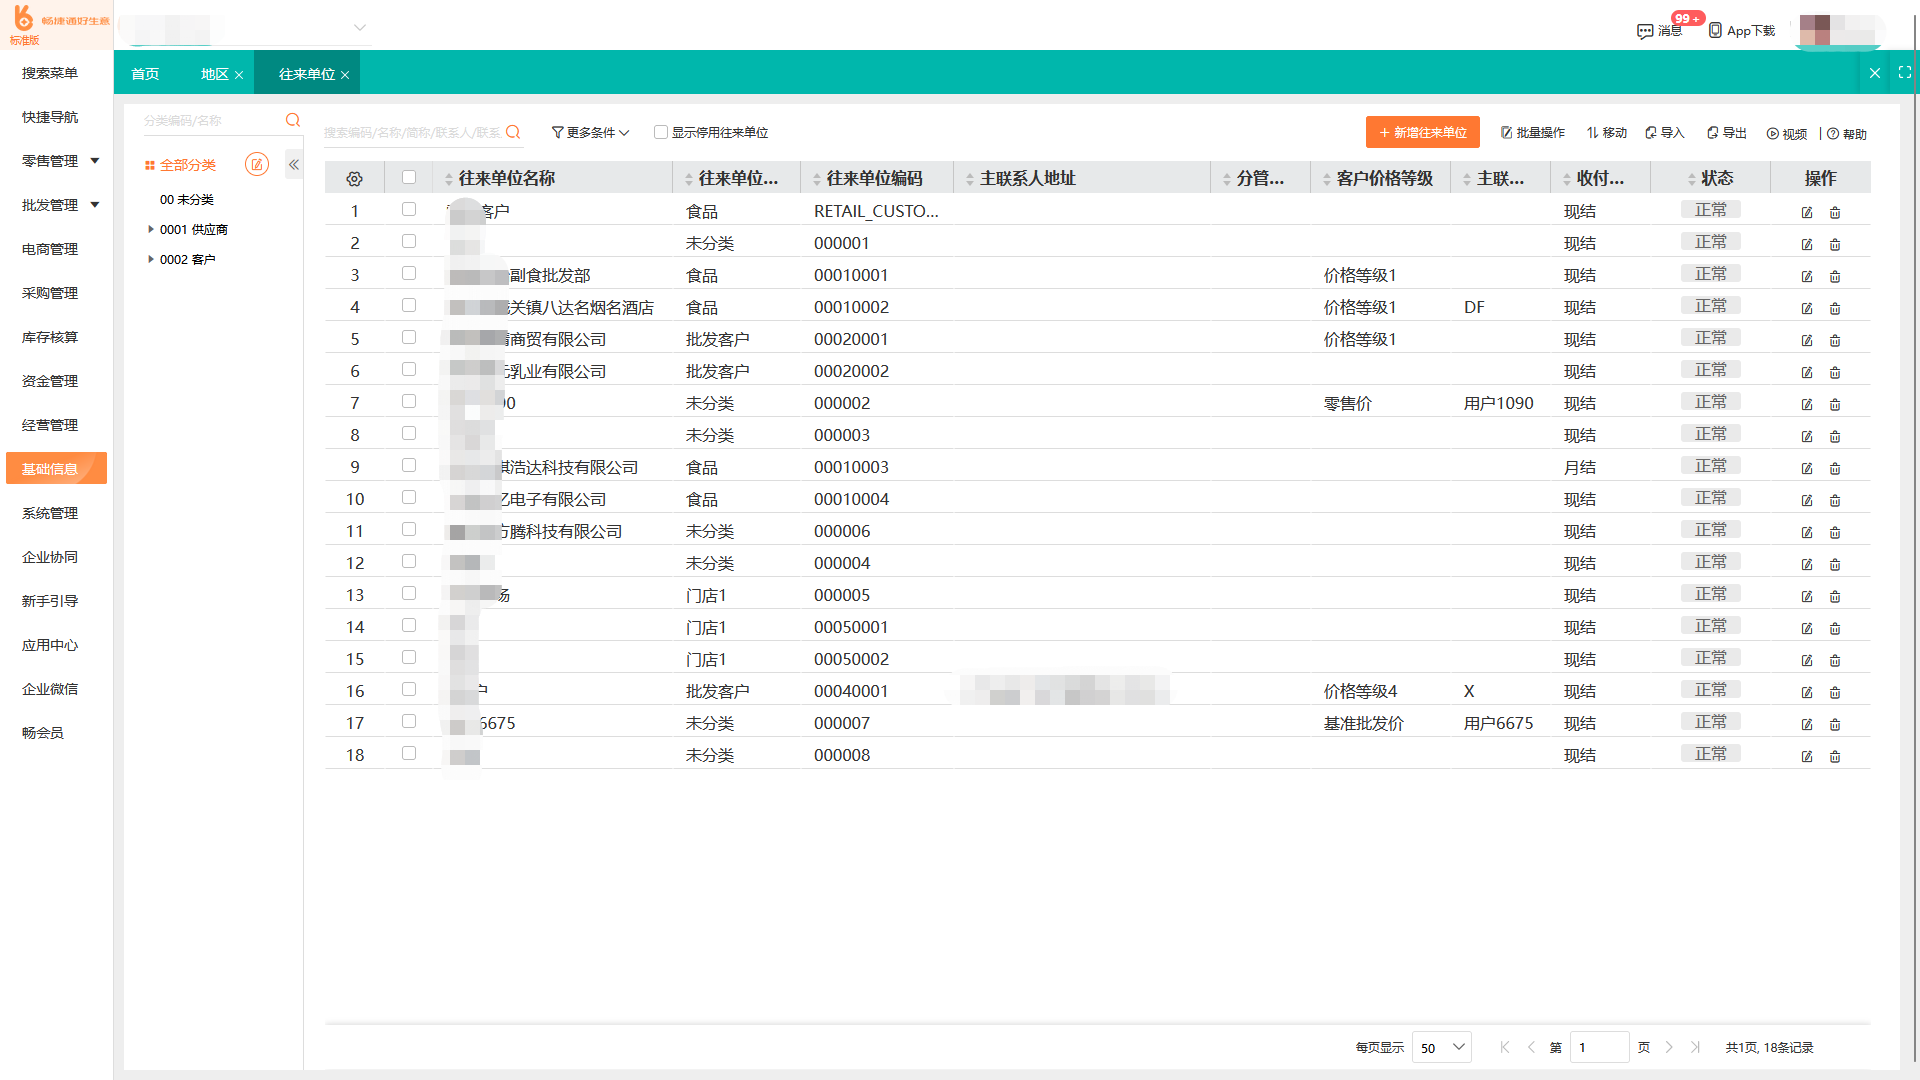Click delete icon for row 9
This screenshot has width=1920, height=1080.
1836,467
